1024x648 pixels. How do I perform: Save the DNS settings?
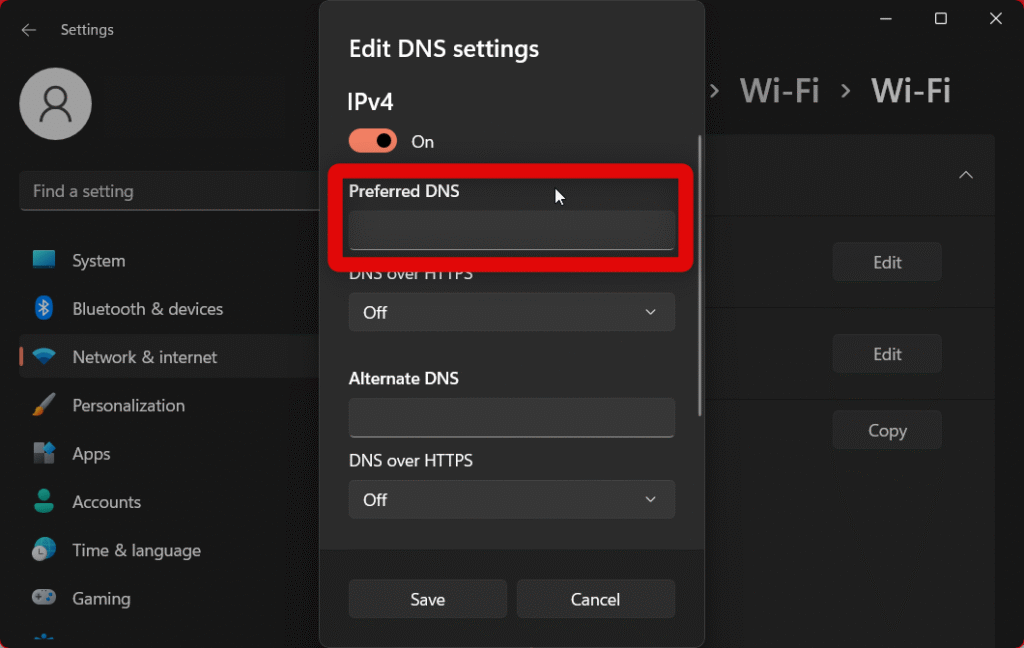point(427,599)
